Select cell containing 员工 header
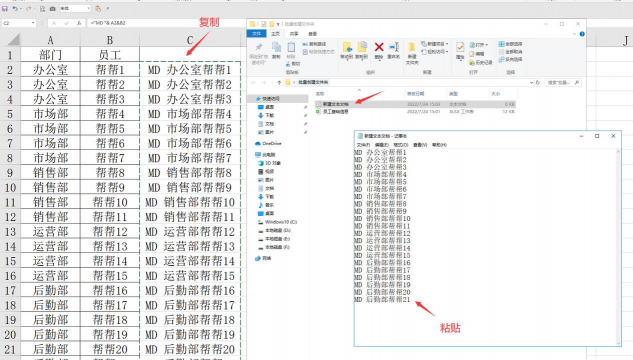This screenshot has height=360, width=633. pyautogui.click(x=110, y=54)
